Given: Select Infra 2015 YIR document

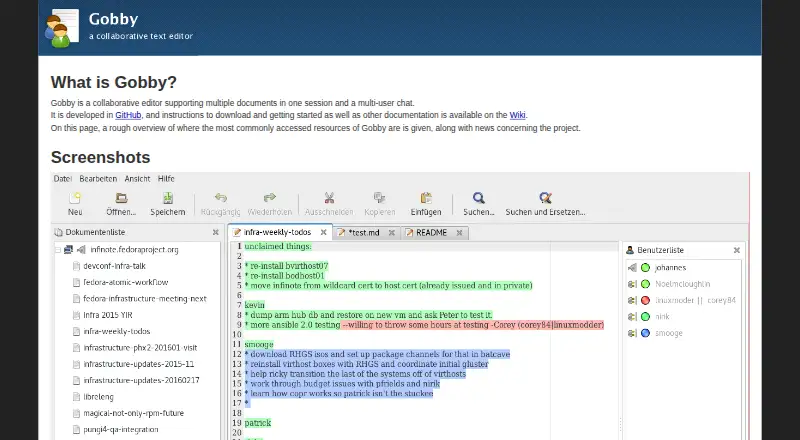Looking at the screenshot, I should pos(108,315).
